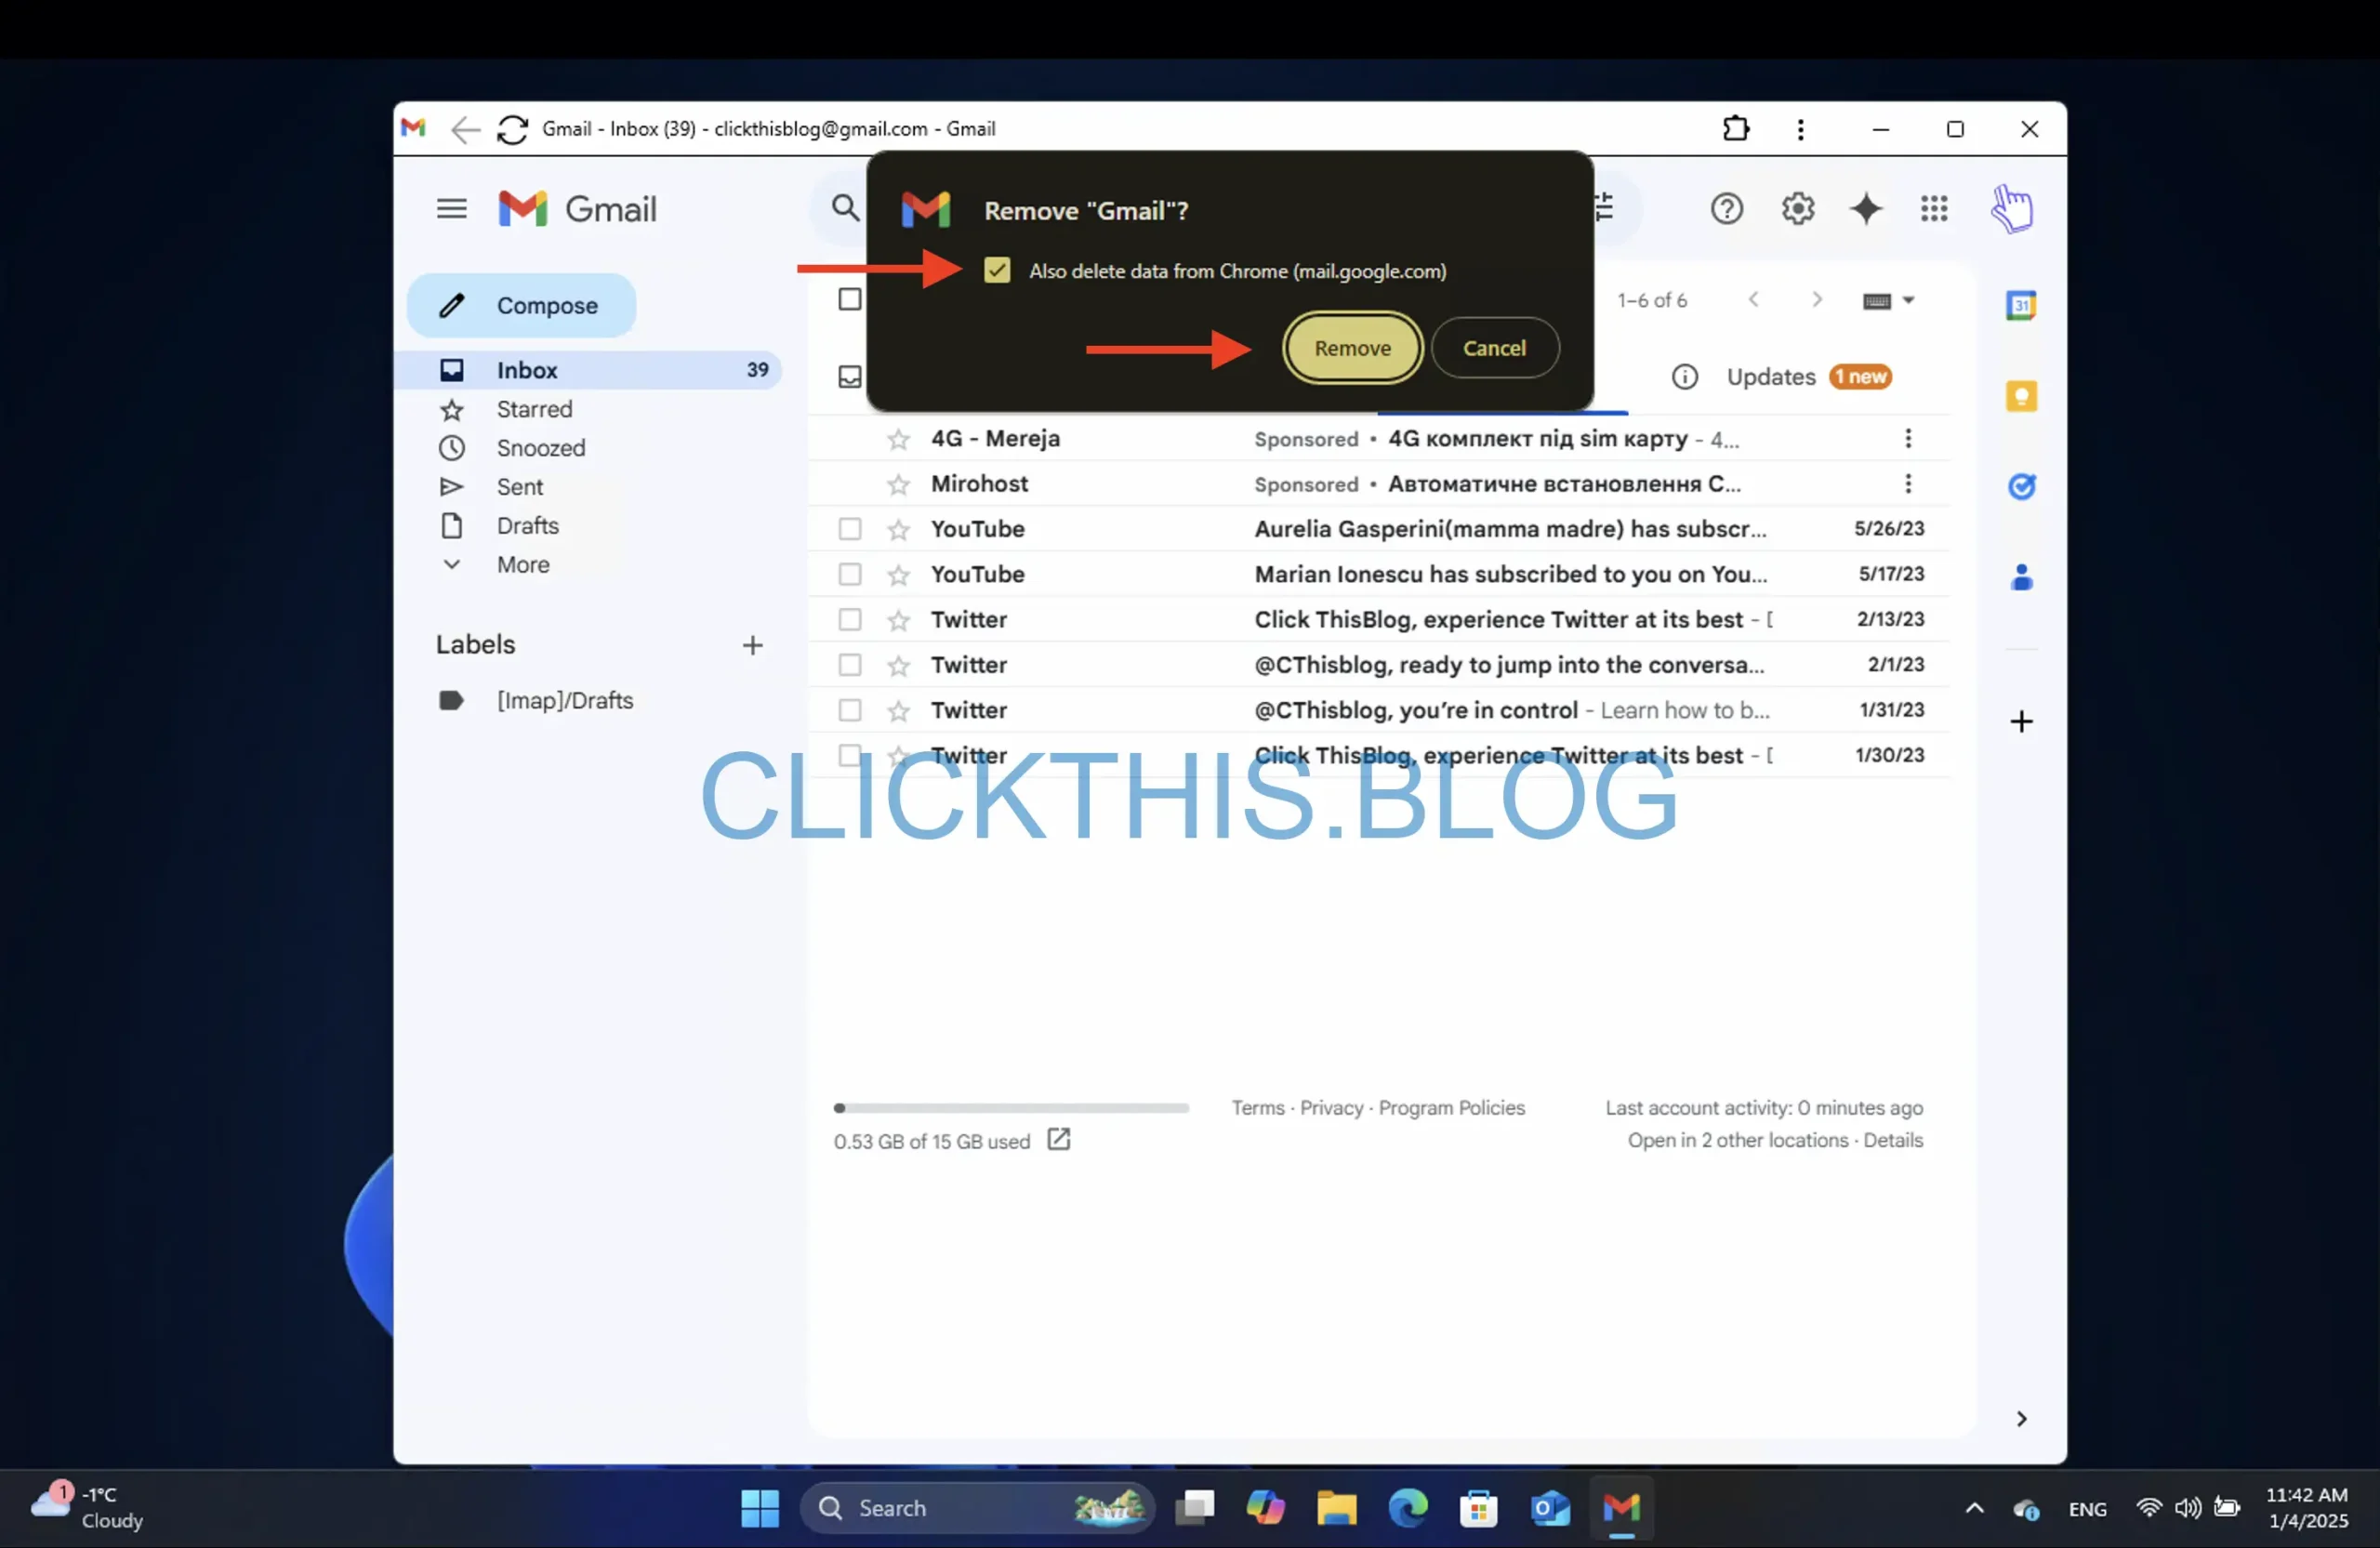Star the Mirohost sponsored message
The height and width of the screenshot is (1548, 2380).
898,484
